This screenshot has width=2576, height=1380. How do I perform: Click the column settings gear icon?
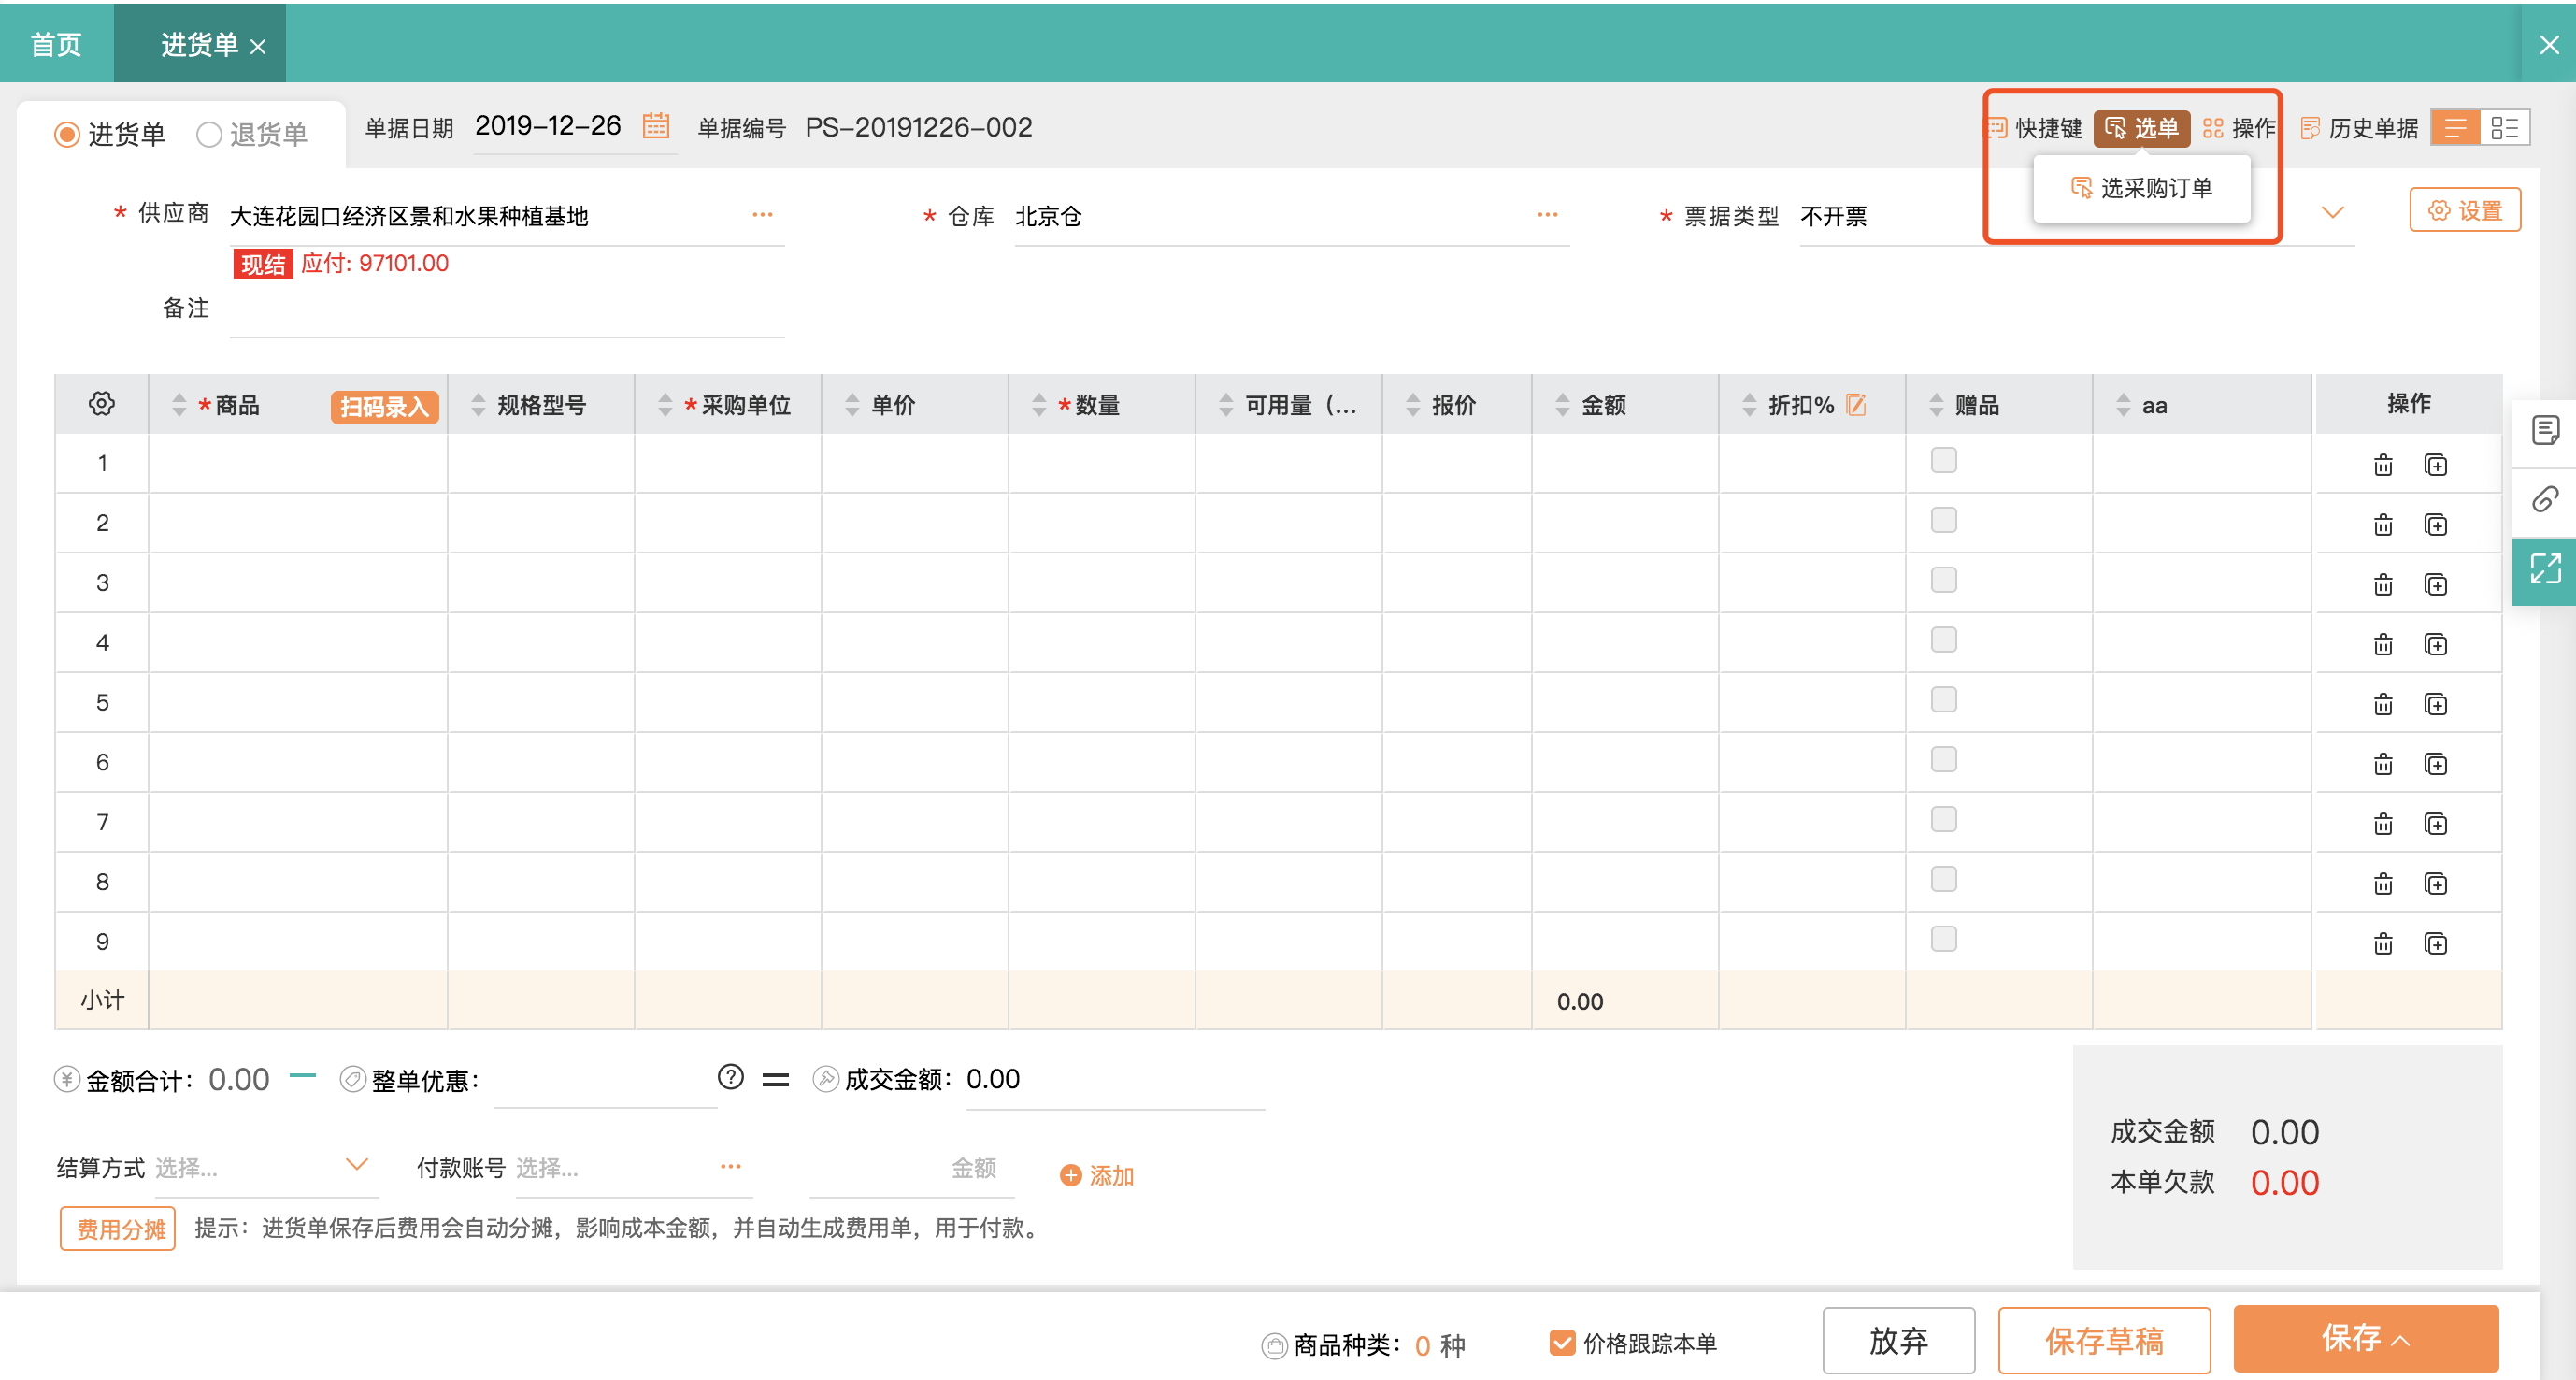pos(102,404)
